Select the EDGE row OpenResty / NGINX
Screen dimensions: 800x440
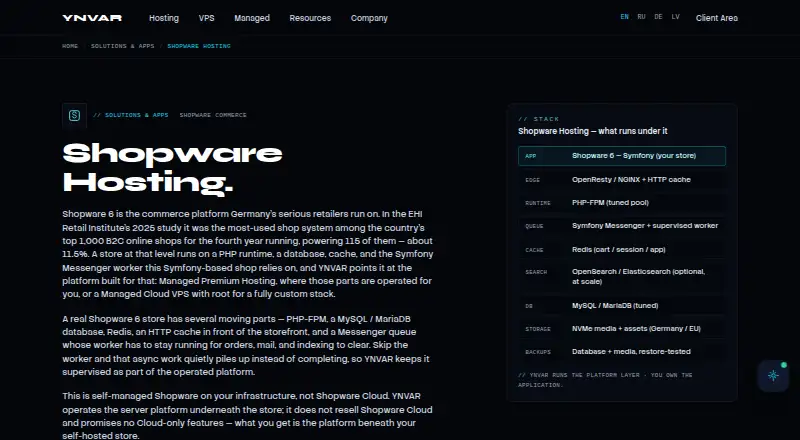622,180
